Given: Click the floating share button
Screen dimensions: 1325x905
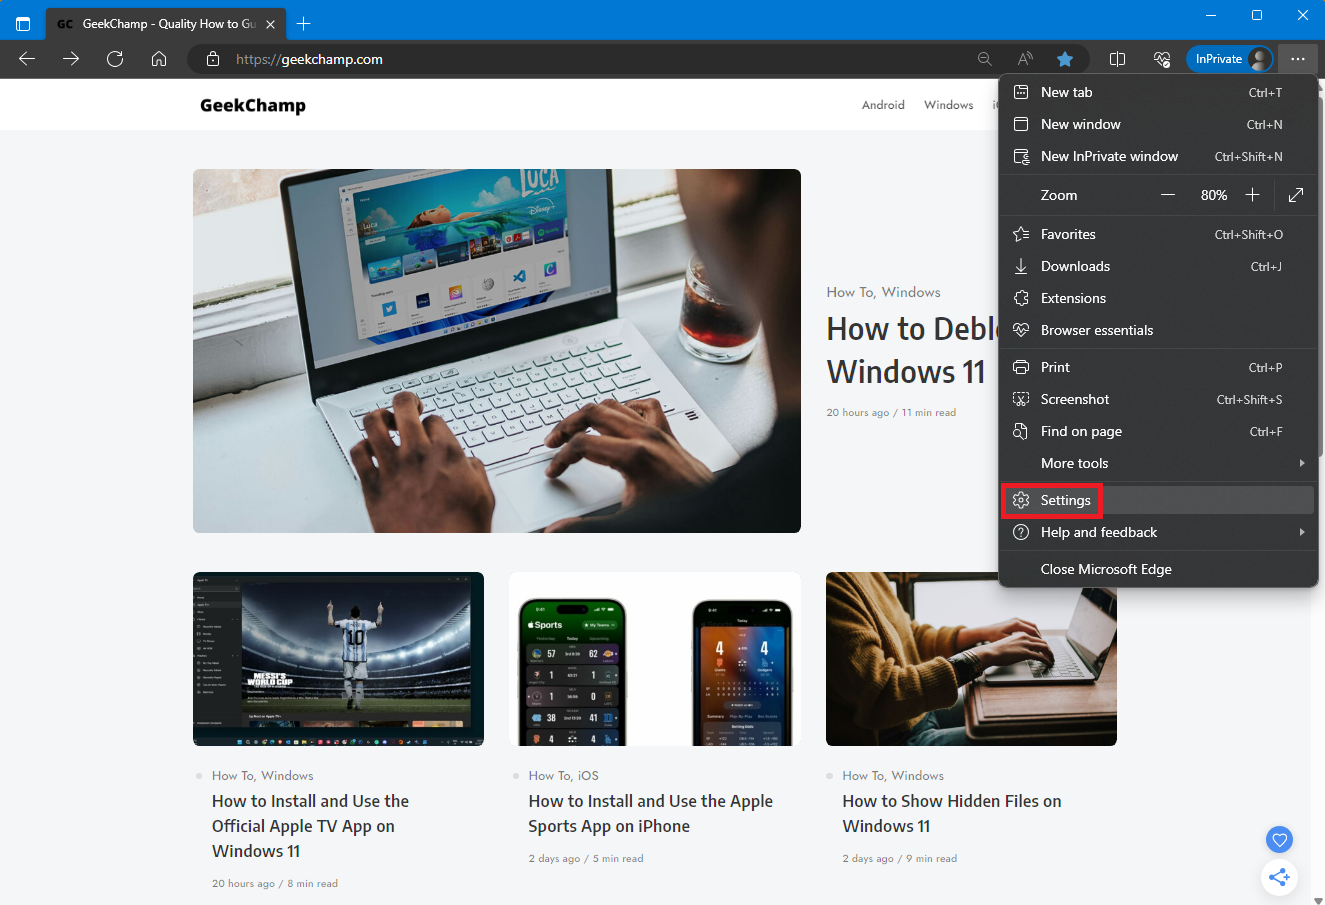Looking at the screenshot, I should point(1279,877).
